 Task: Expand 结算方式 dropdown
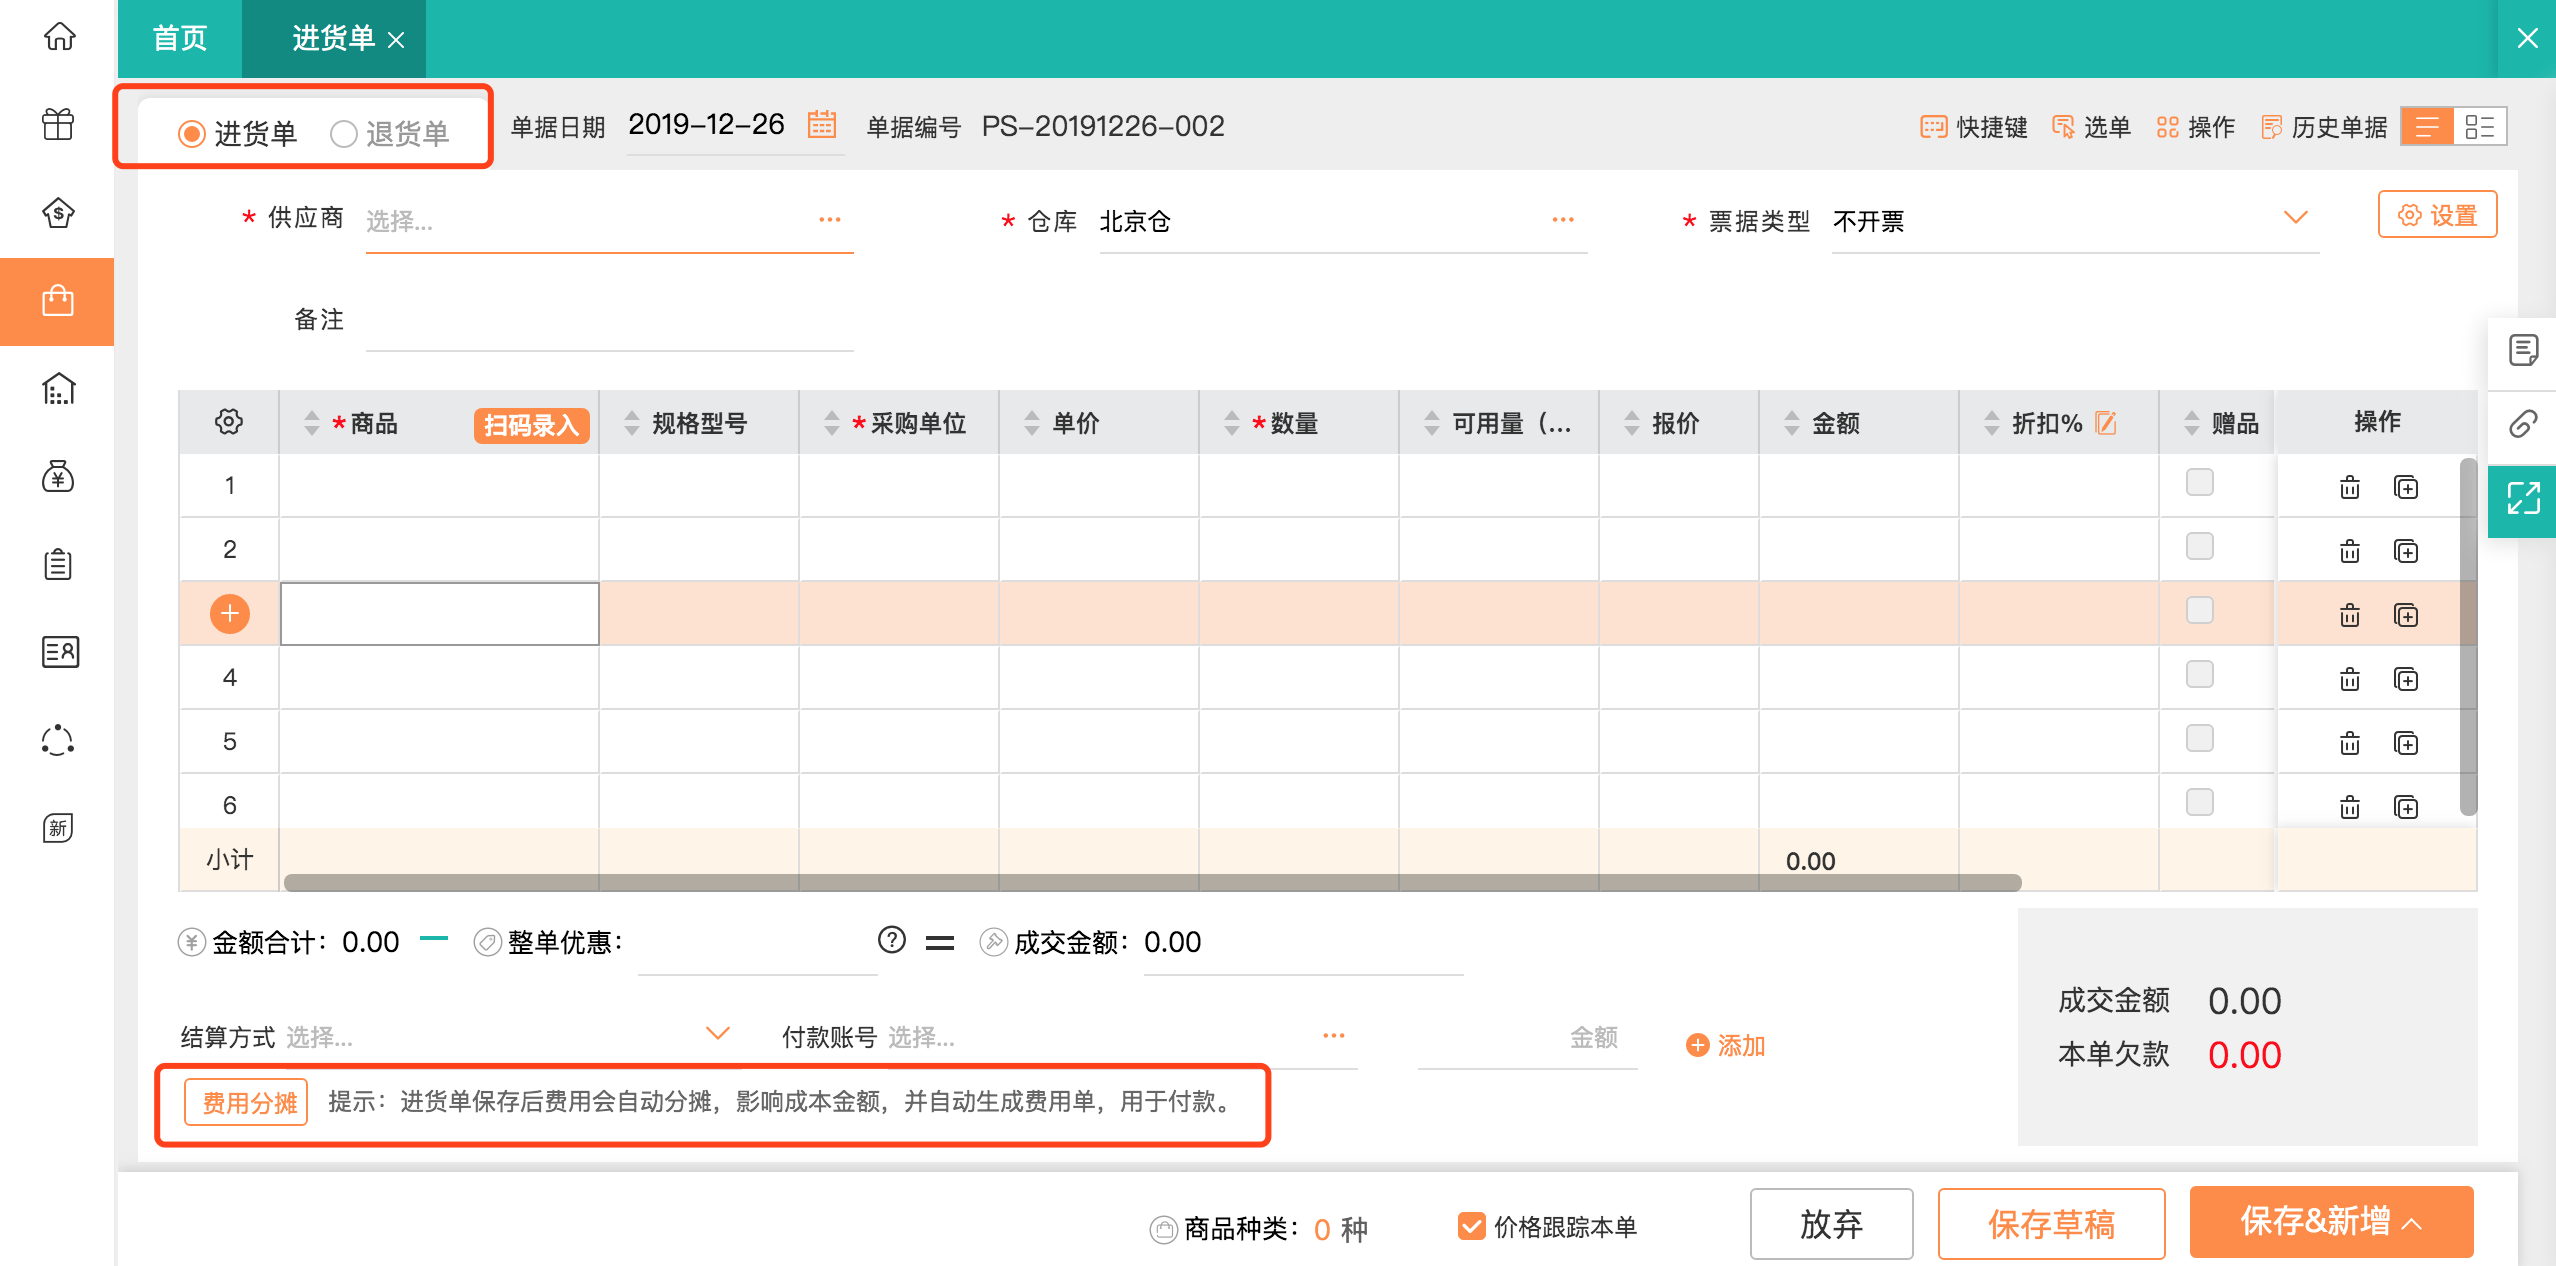coord(719,1033)
